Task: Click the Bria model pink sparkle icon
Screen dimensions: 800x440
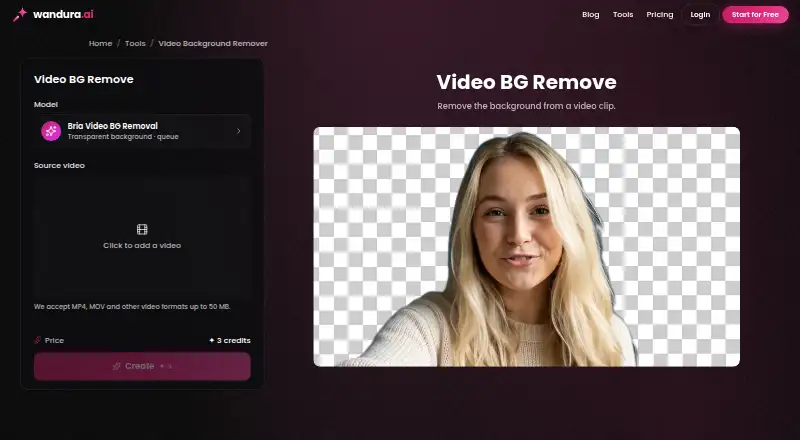Action: [51, 131]
